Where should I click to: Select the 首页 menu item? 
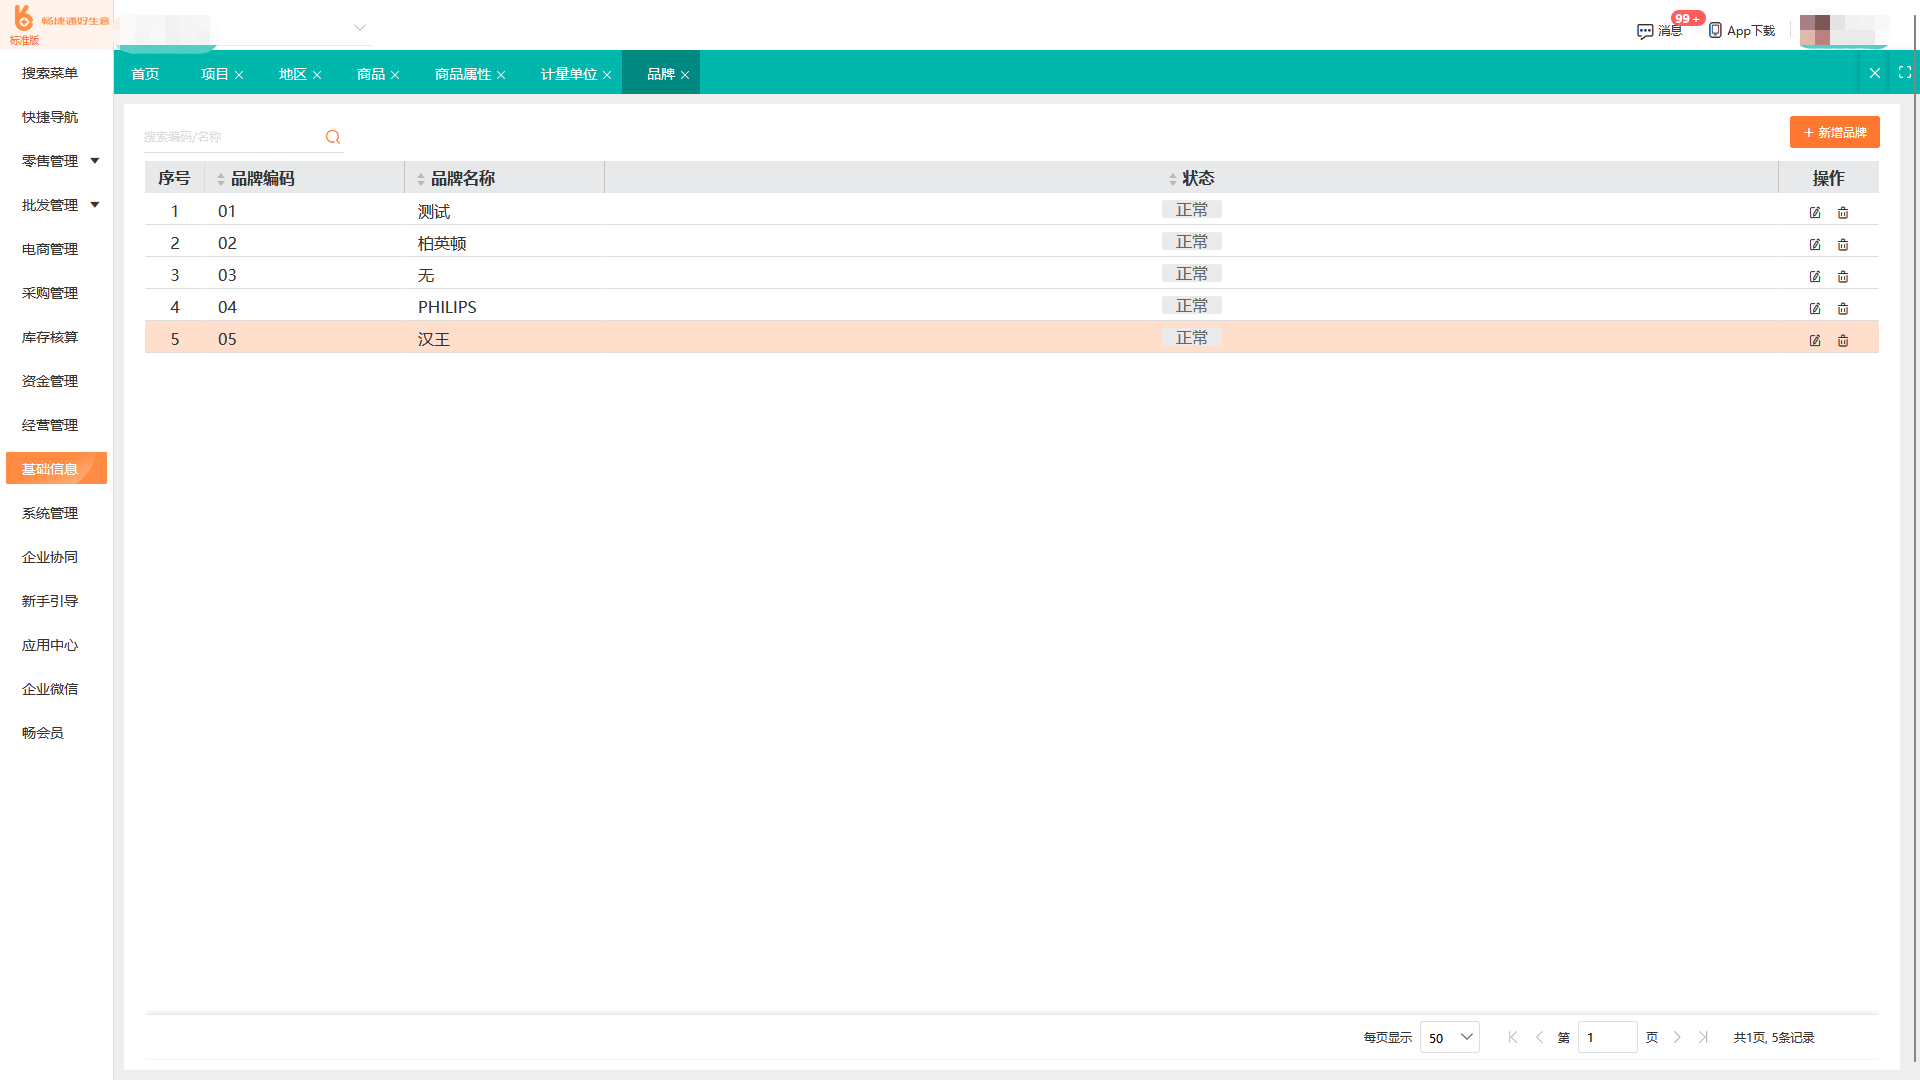pos(144,74)
